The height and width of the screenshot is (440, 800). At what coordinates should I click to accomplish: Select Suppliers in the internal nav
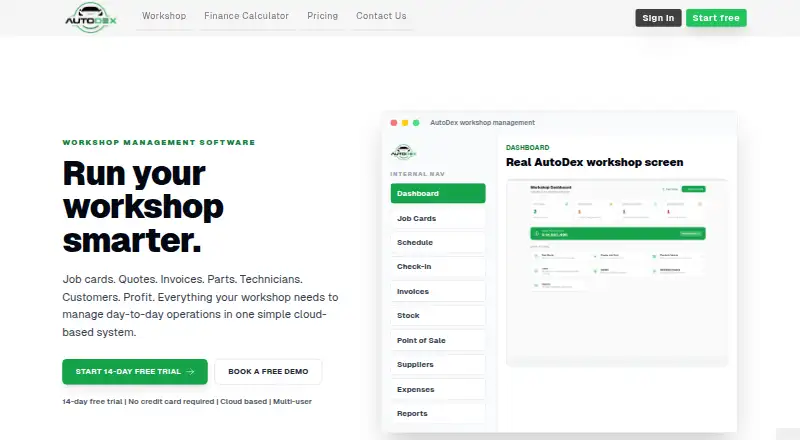pyautogui.click(x=438, y=364)
